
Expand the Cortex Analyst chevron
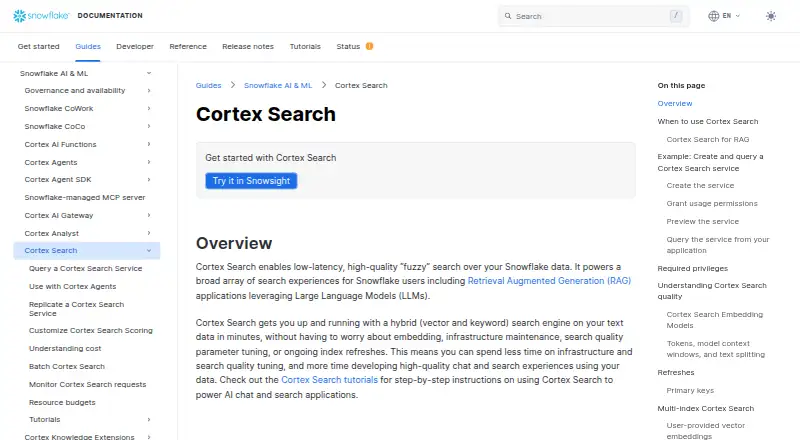coord(149,233)
